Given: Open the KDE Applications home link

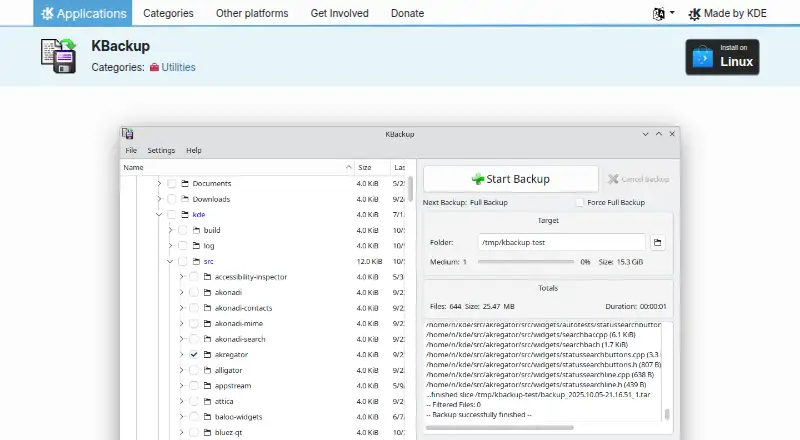Looking at the screenshot, I should [x=83, y=13].
